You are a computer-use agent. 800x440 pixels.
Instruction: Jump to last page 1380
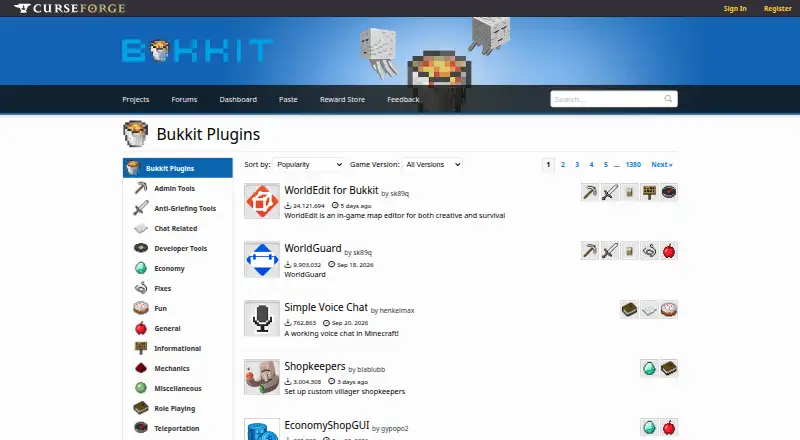point(633,164)
